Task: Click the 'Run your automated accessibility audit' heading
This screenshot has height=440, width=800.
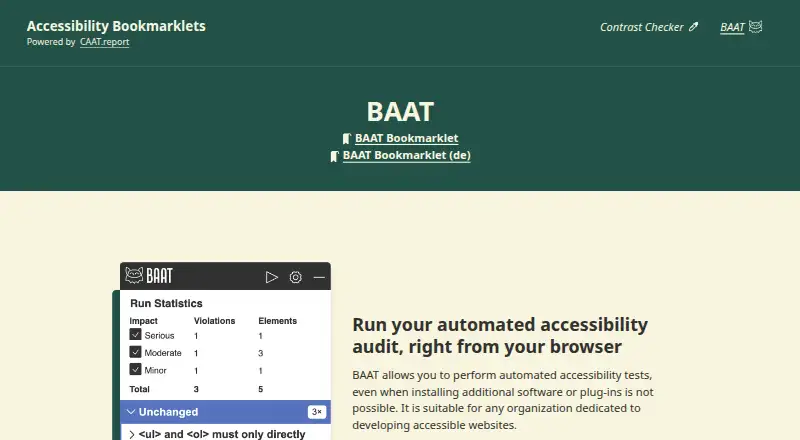Action: click(x=500, y=335)
